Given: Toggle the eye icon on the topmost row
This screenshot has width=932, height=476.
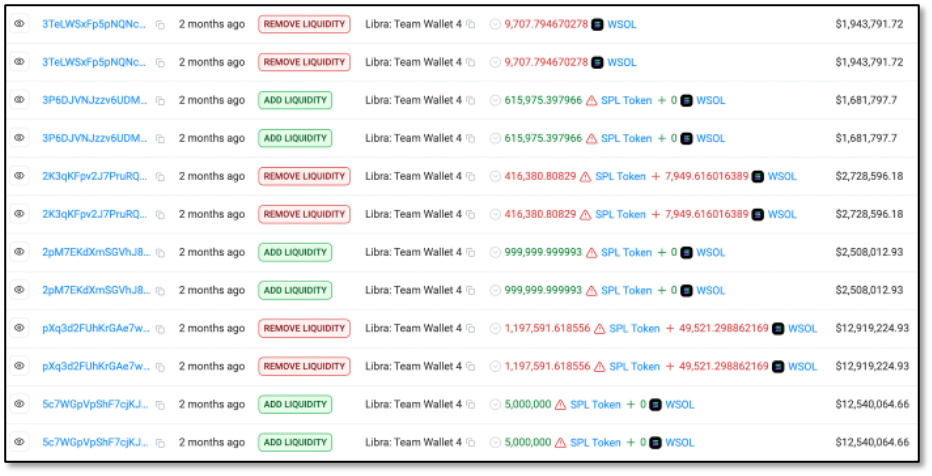Looking at the screenshot, I should pos(19,24).
